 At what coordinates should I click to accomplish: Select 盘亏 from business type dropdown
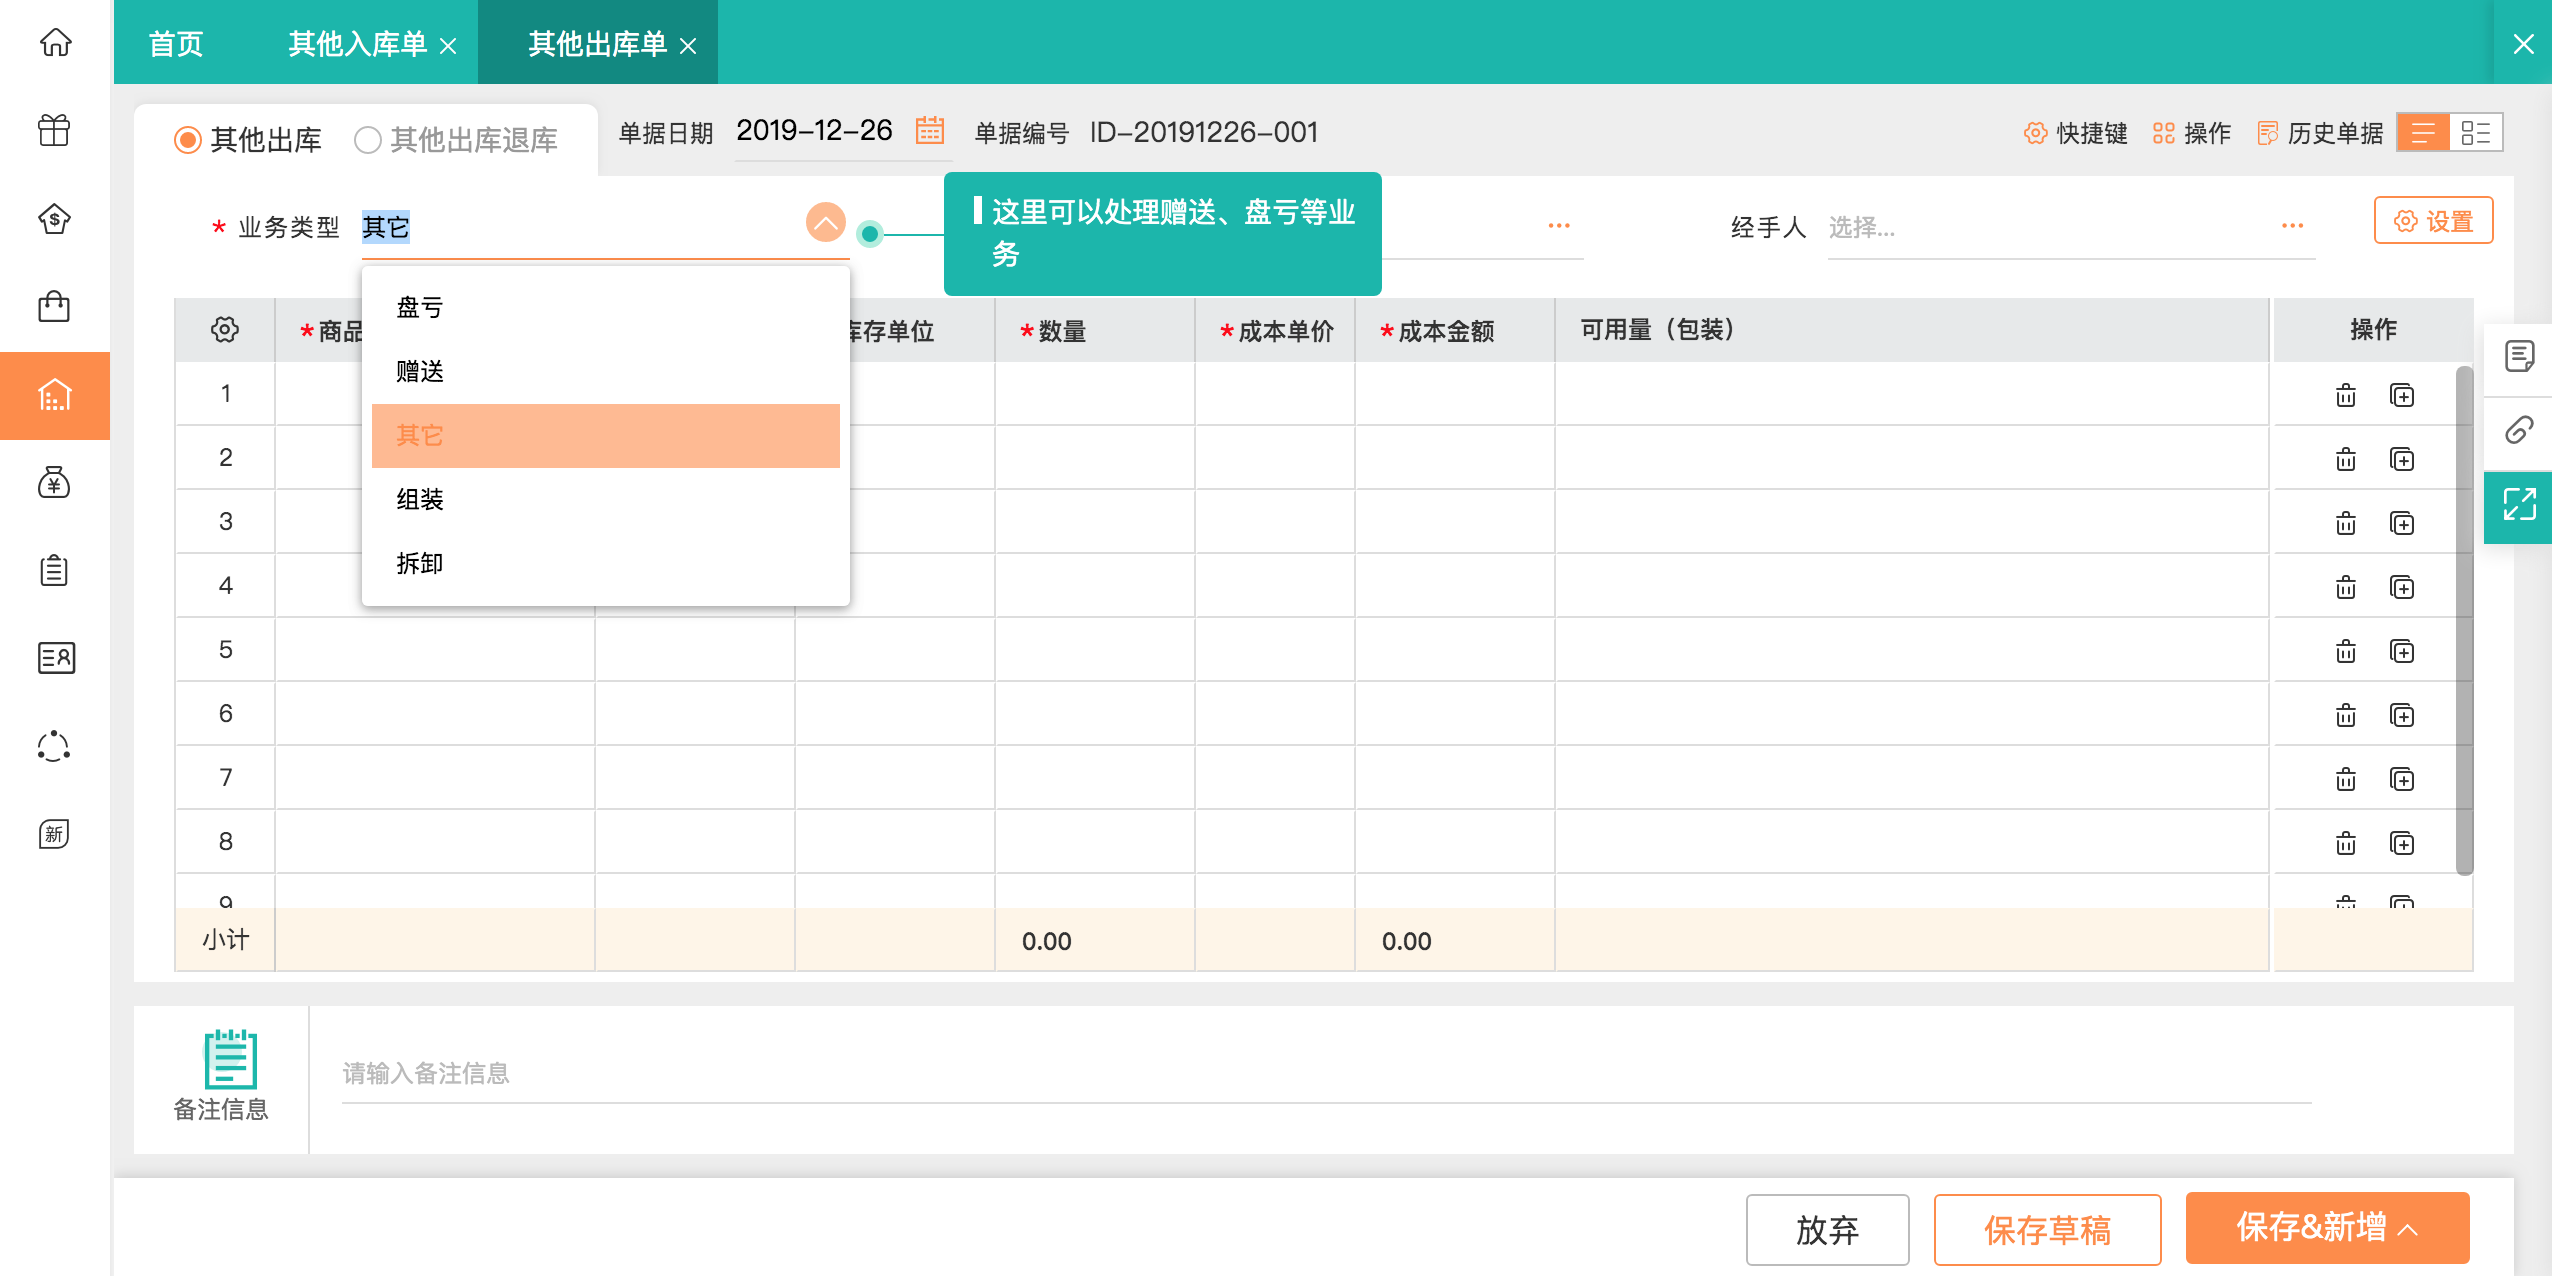(x=418, y=308)
